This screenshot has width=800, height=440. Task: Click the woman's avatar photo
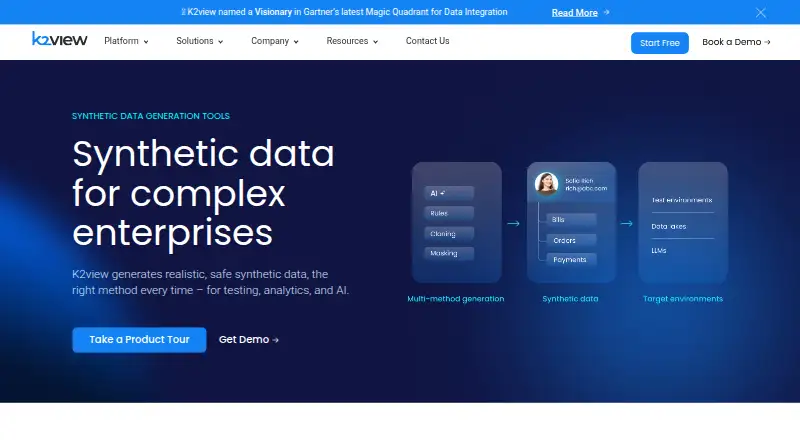click(x=546, y=184)
